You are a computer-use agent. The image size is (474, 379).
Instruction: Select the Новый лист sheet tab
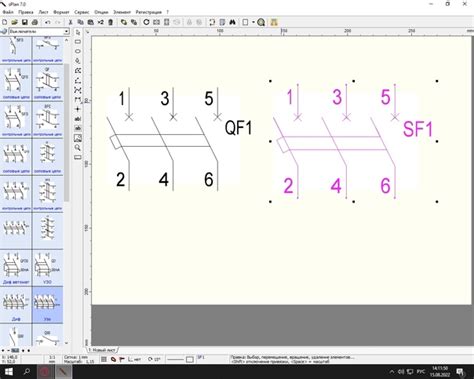point(103,350)
